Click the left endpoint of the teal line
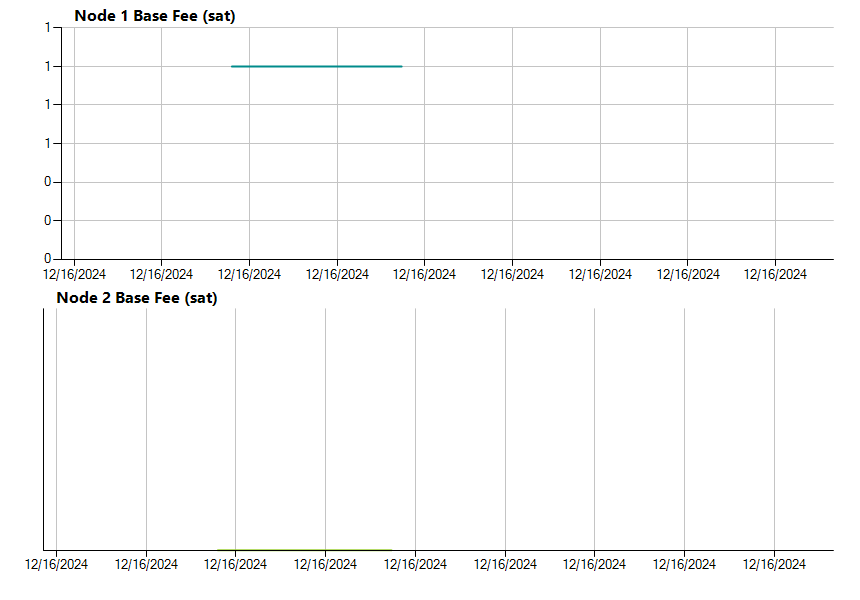The height and width of the screenshot is (600, 860). click(x=232, y=66)
